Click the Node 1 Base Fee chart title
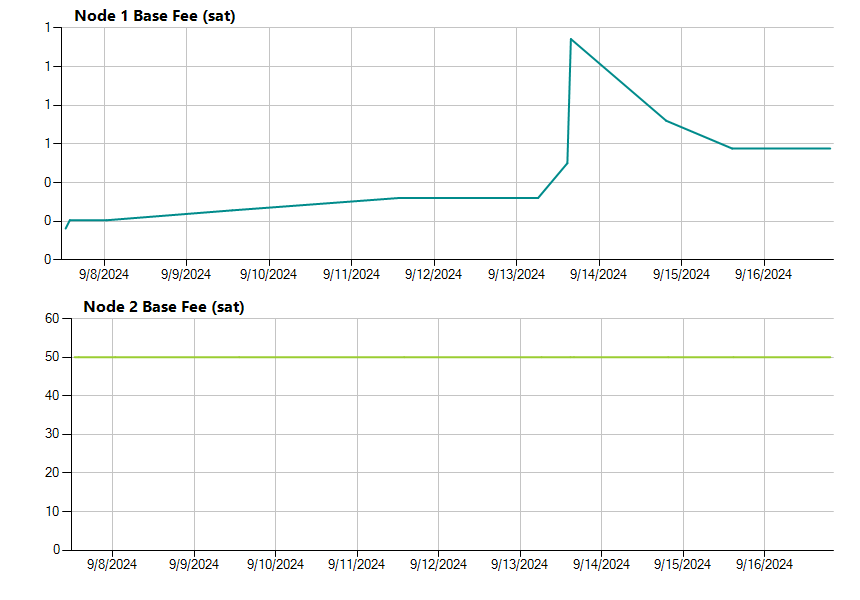The width and height of the screenshot is (860, 600). point(155,15)
